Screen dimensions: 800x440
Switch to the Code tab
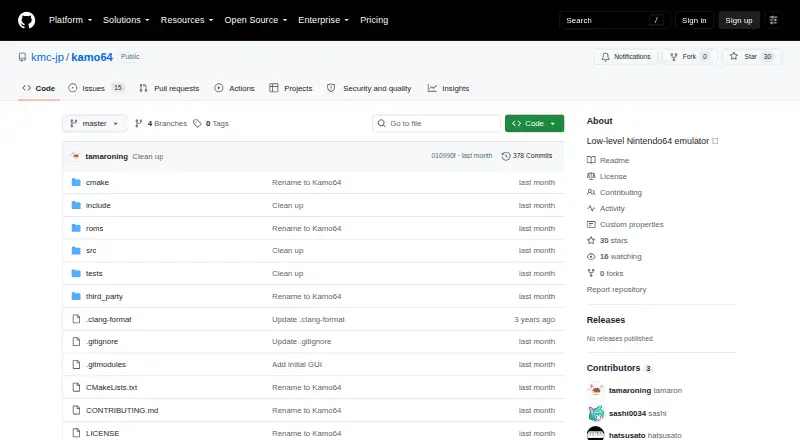(39, 88)
